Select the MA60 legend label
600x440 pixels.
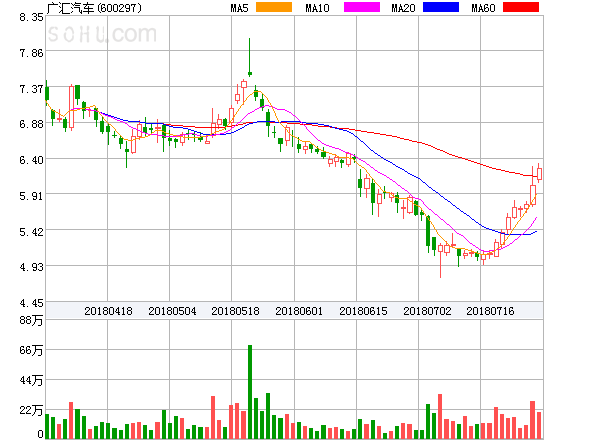(482, 8)
